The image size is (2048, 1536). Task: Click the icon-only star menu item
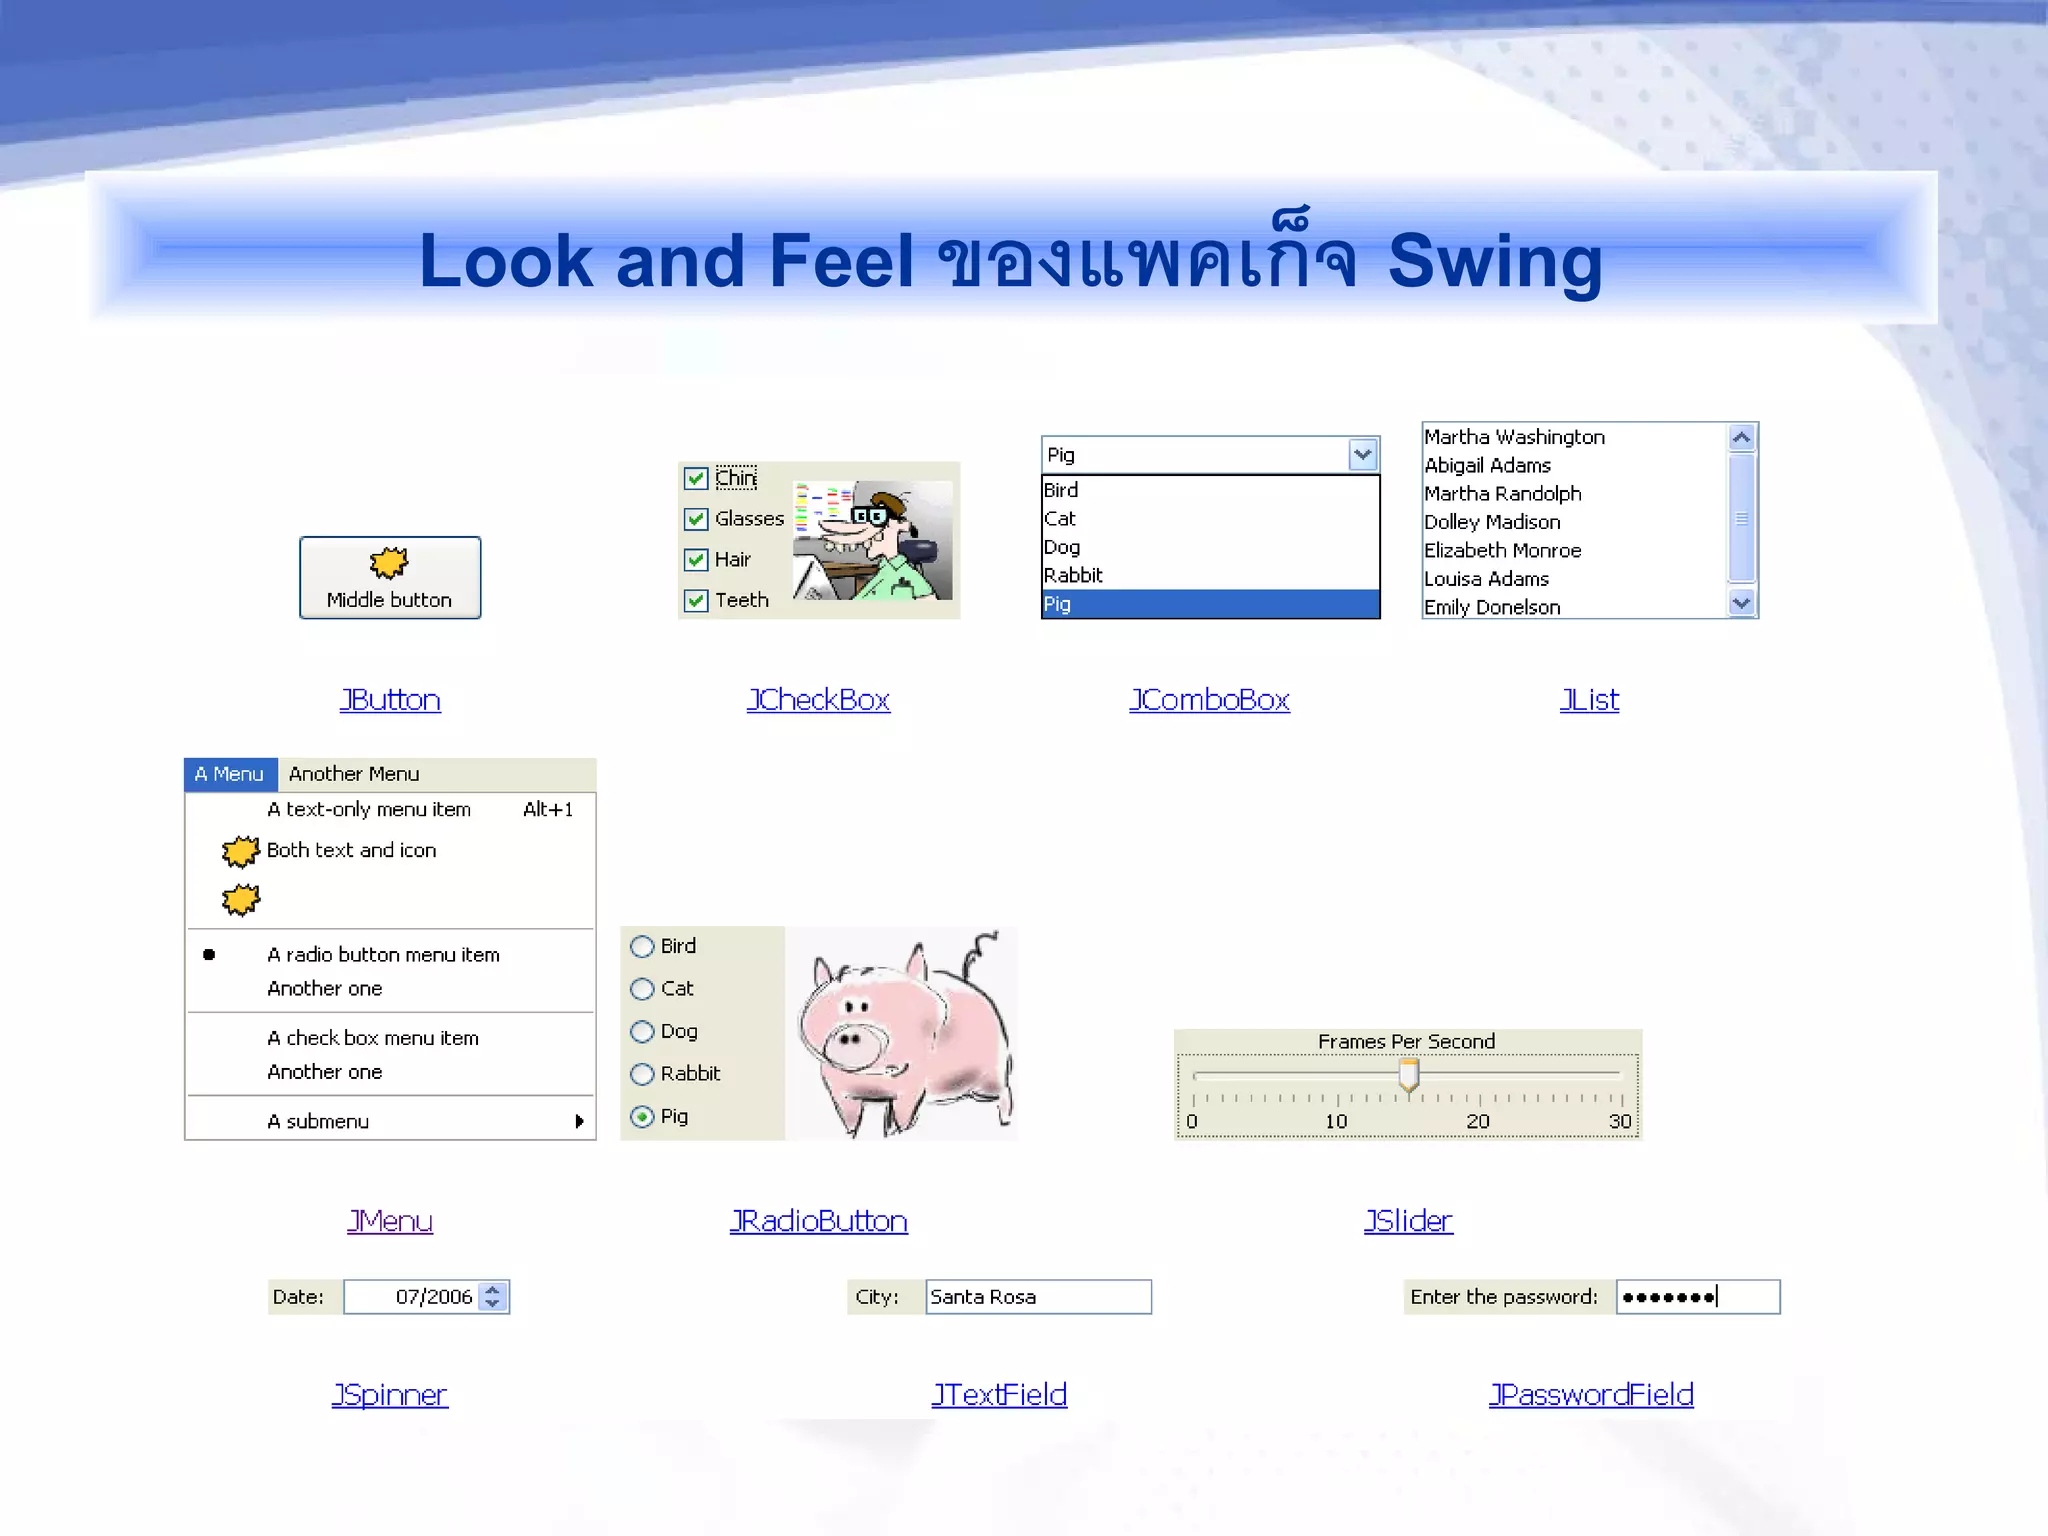pos(240,900)
